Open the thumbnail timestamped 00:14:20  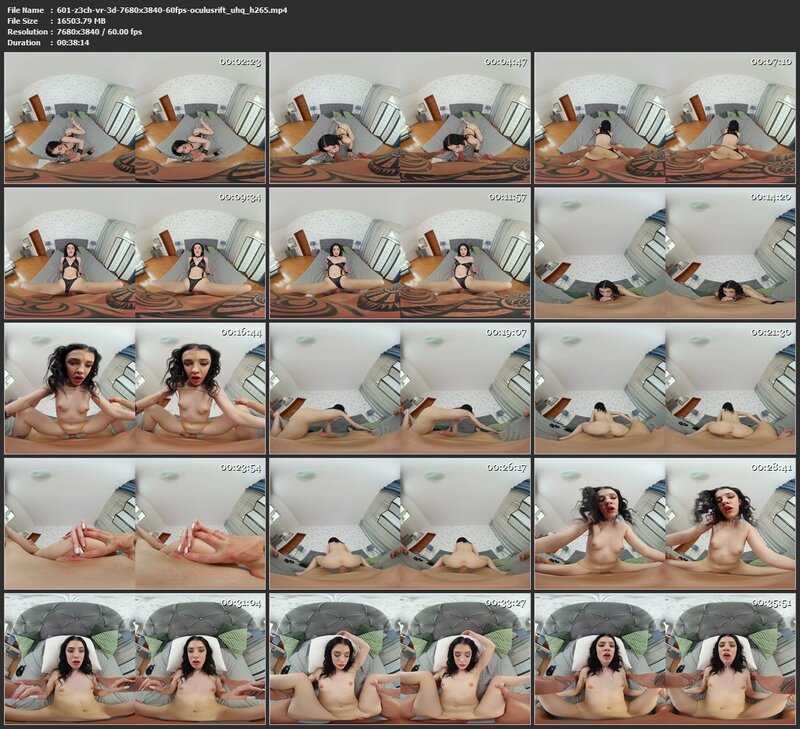[665, 253]
